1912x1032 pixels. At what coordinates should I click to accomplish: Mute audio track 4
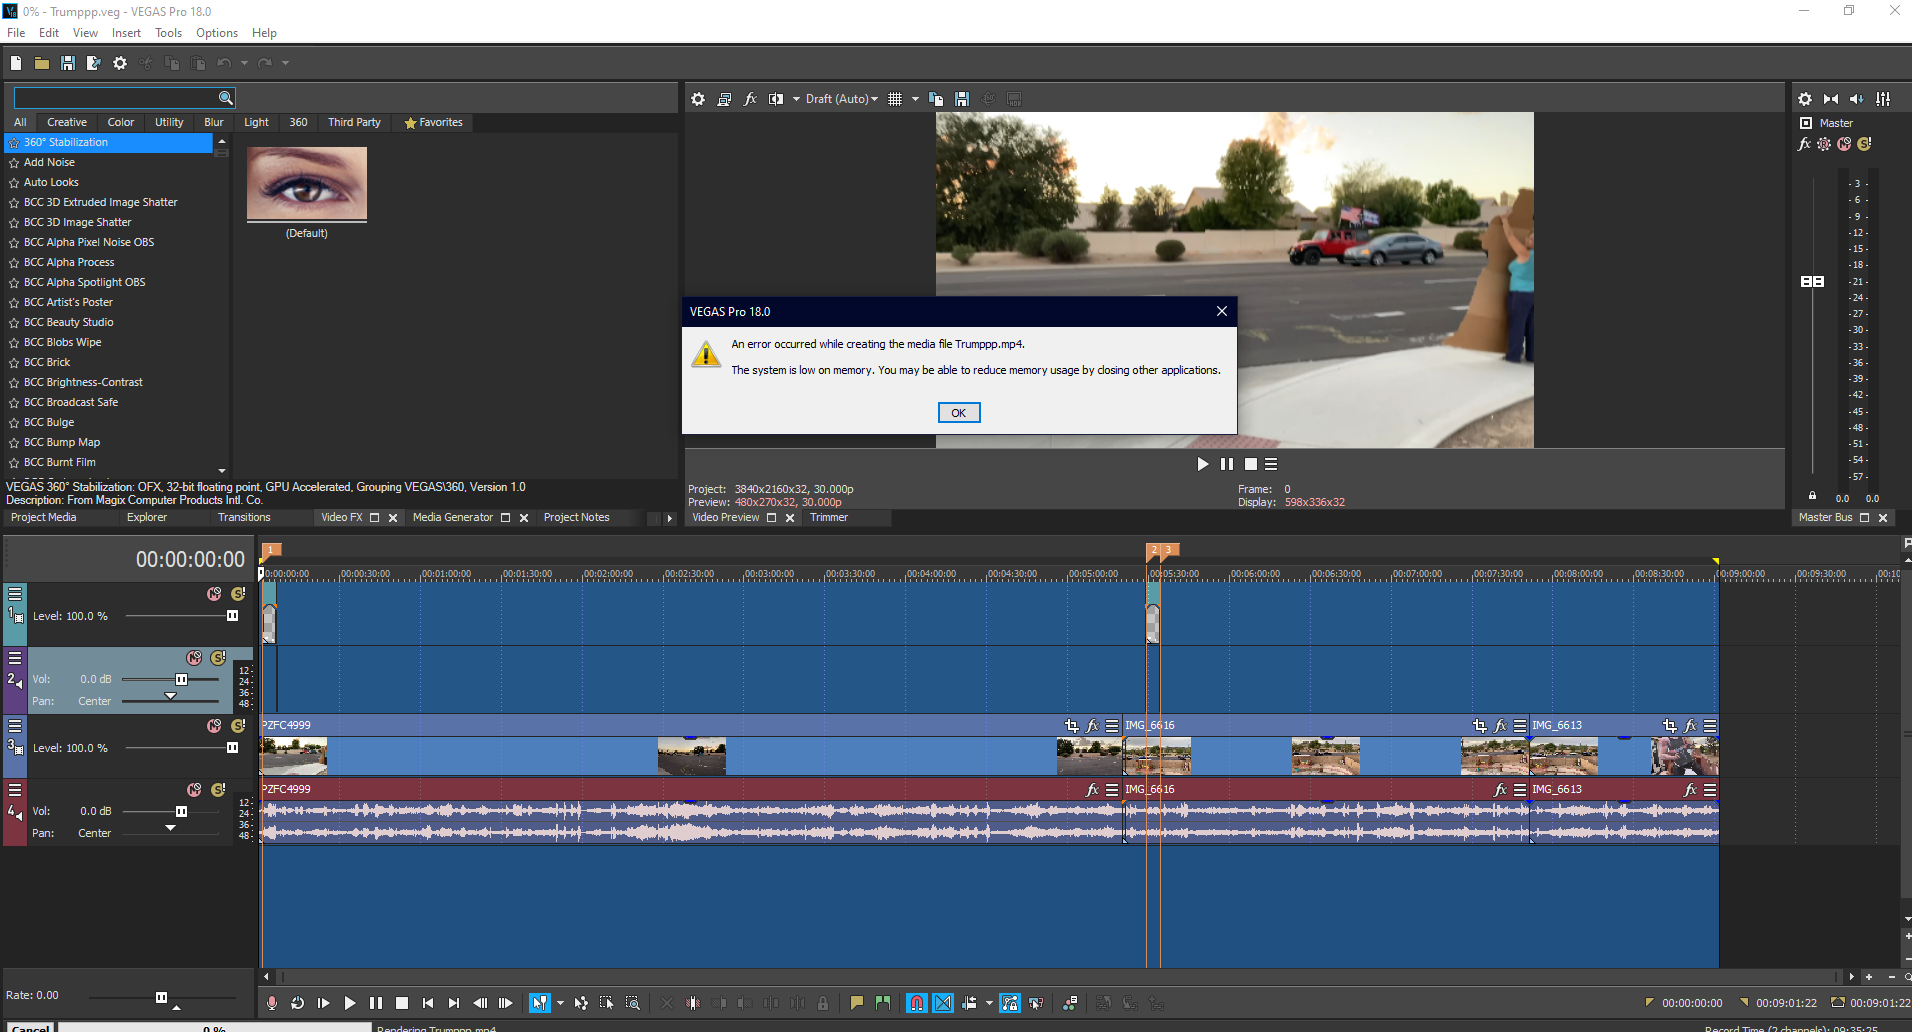click(x=194, y=790)
